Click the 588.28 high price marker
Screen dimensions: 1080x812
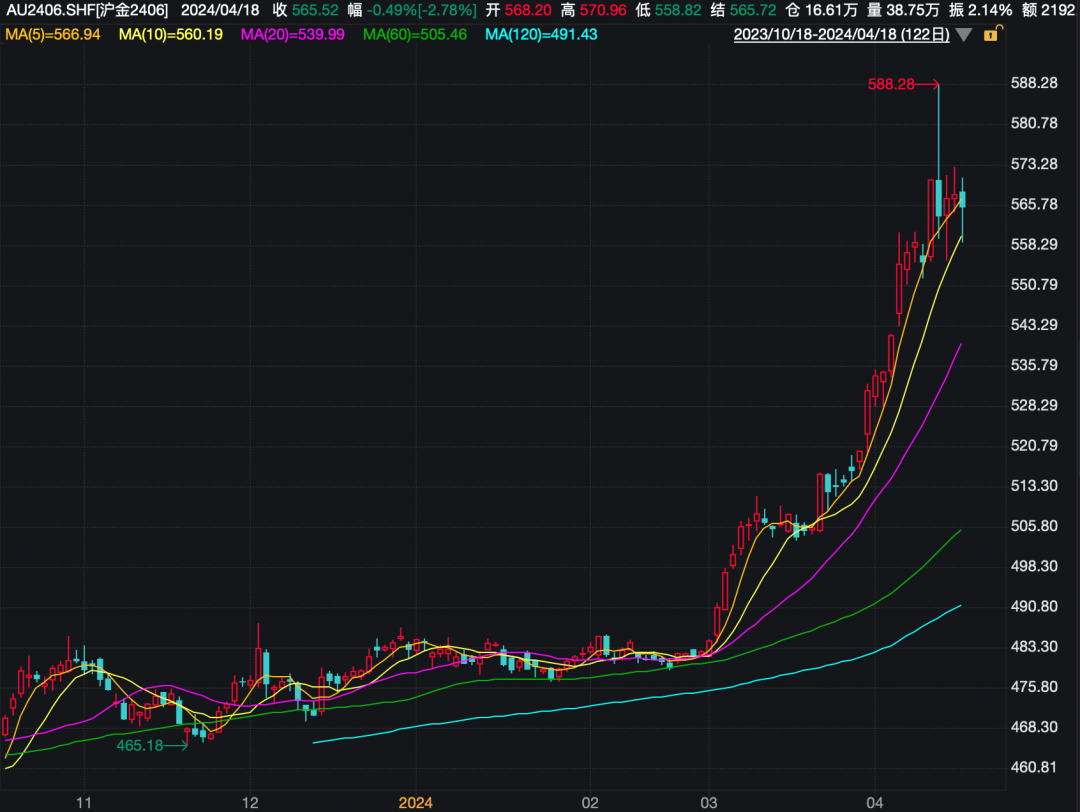click(x=892, y=85)
